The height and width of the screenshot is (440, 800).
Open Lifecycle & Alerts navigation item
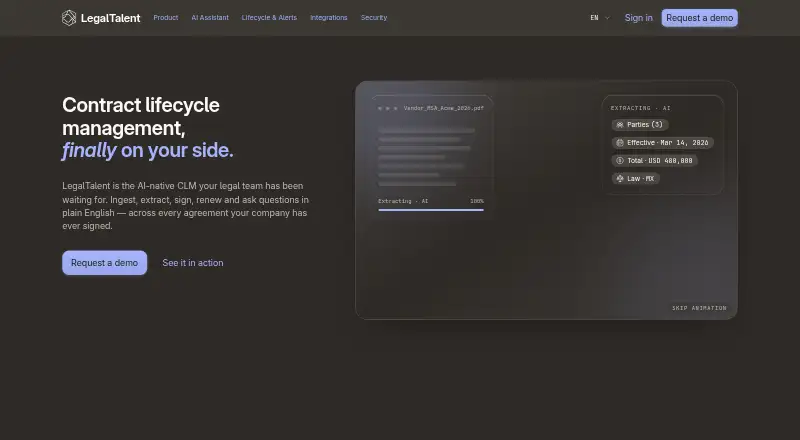click(x=269, y=17)
